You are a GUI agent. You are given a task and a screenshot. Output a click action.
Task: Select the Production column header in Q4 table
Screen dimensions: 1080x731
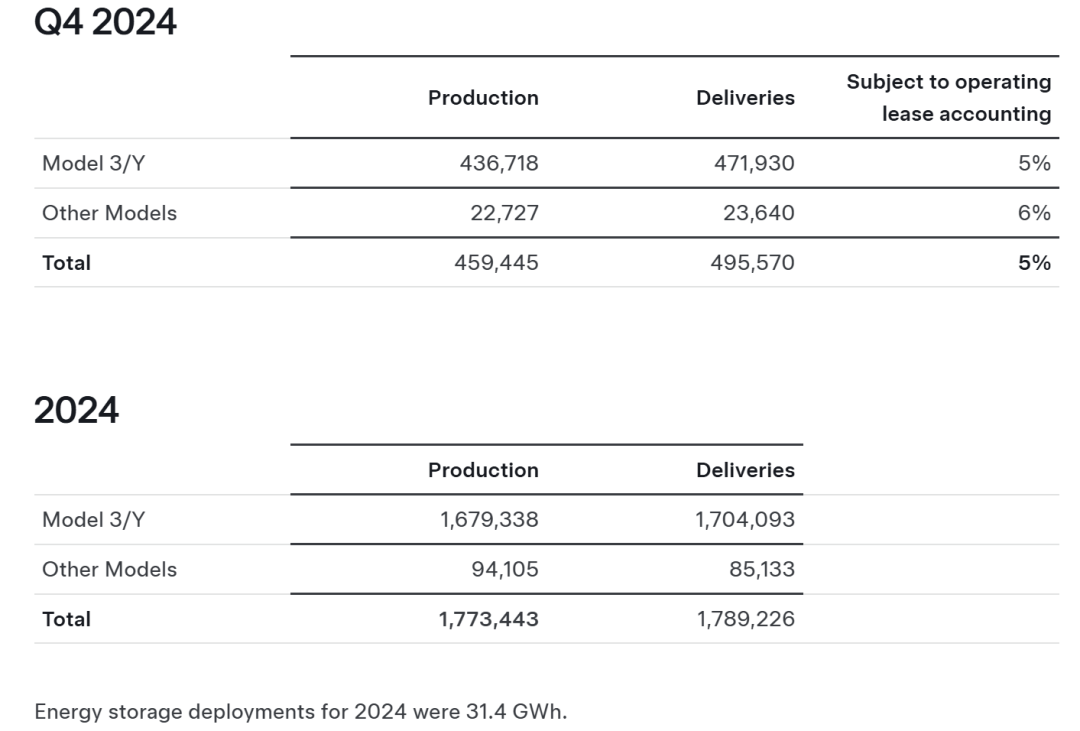coord(483,98)
